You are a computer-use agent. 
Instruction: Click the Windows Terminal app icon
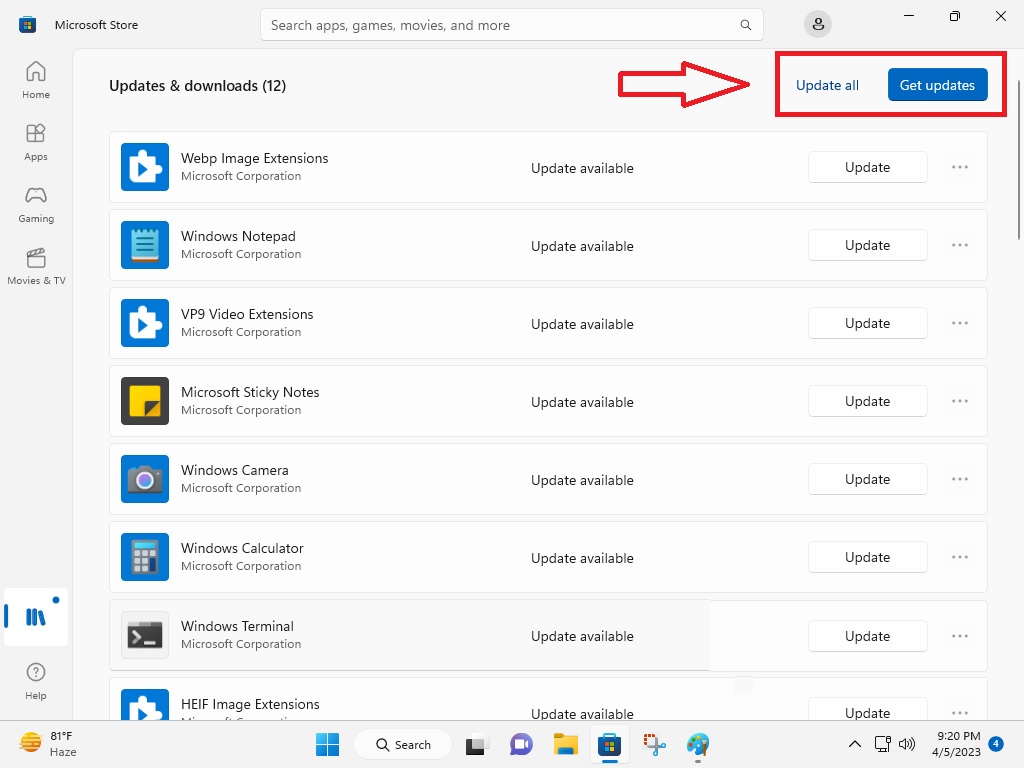click(145, 635)
